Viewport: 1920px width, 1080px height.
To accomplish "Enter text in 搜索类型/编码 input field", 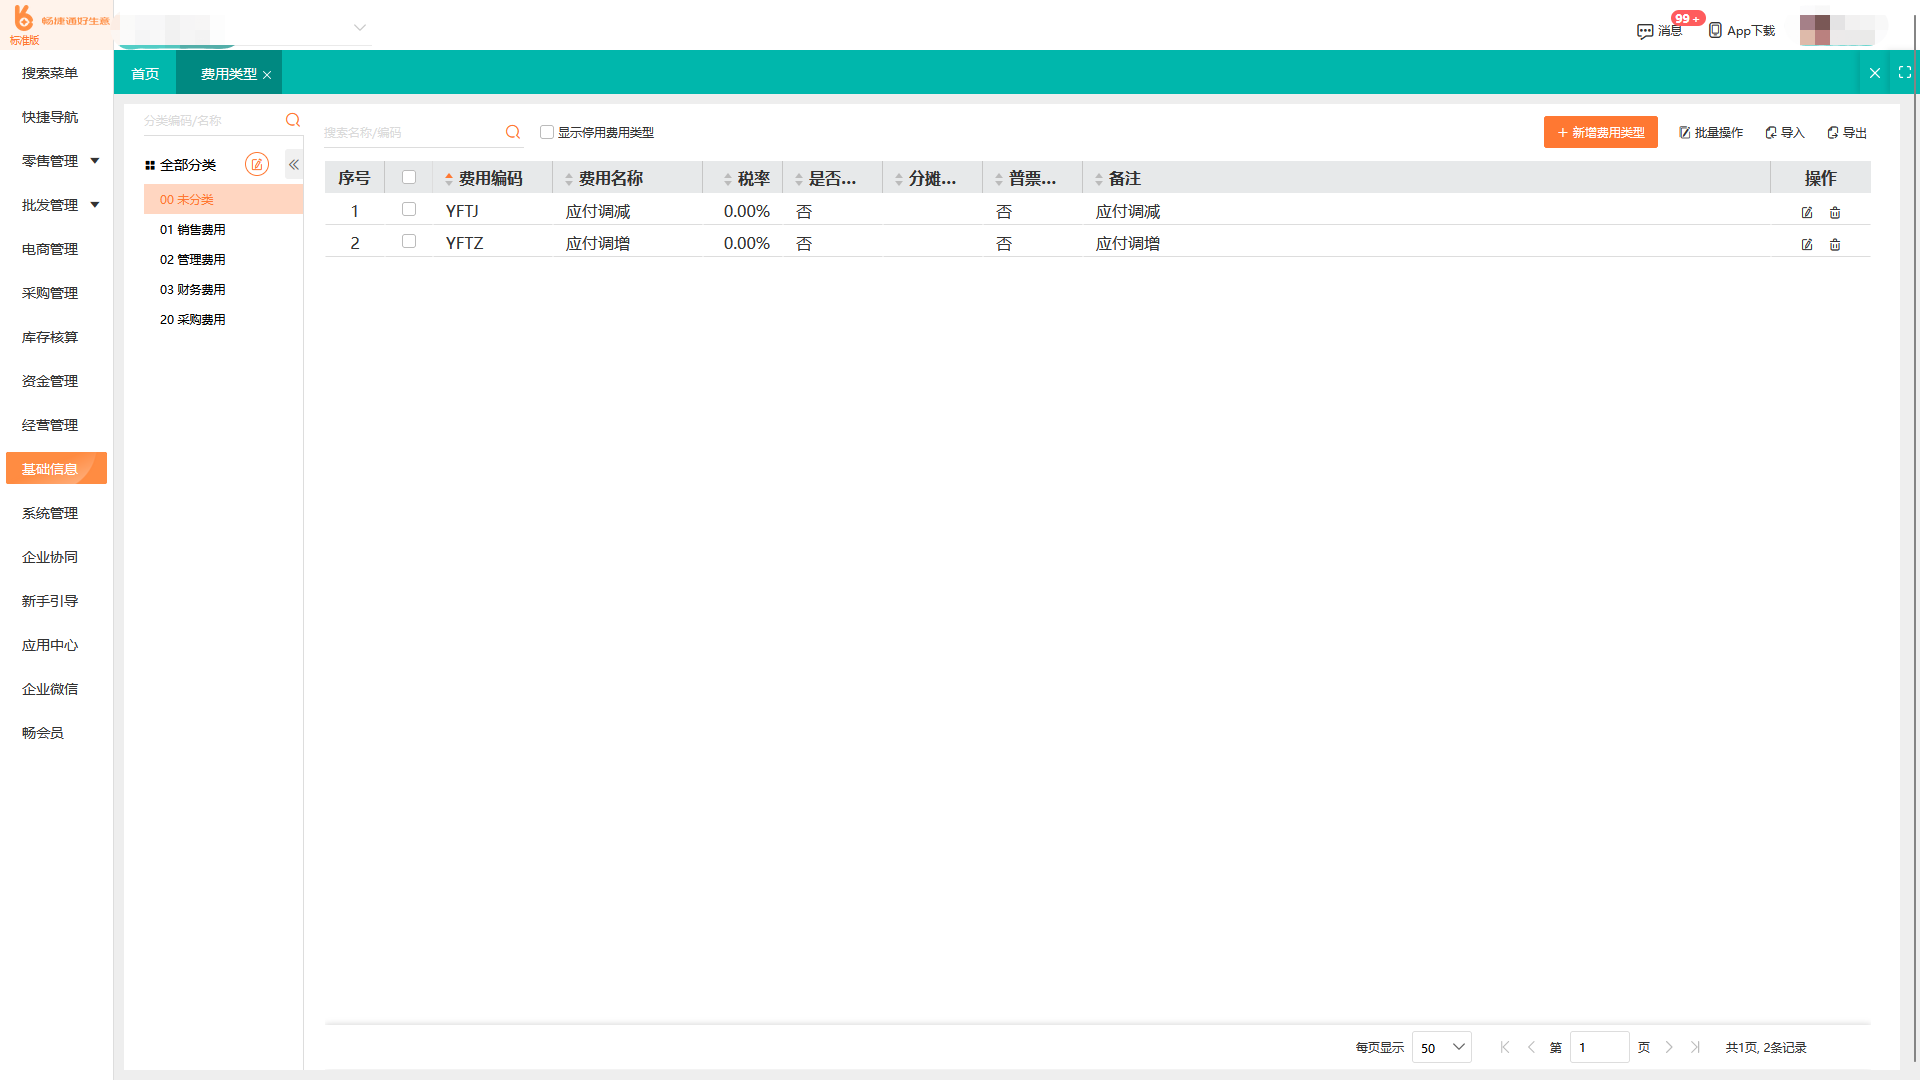I will point(409,132).
